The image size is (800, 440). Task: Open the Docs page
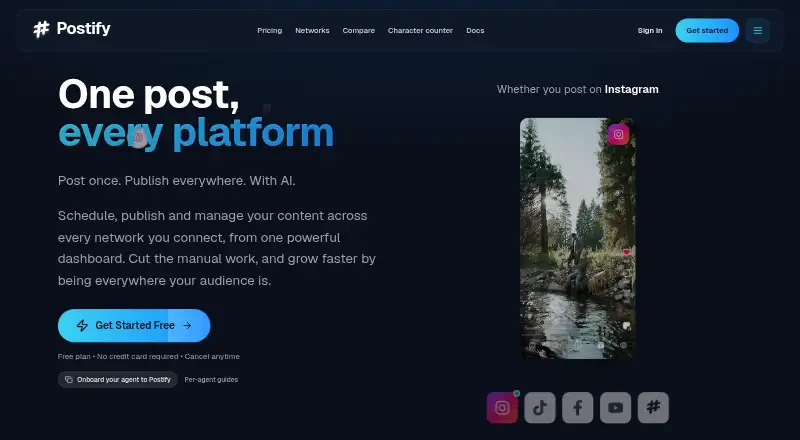[x=475, y=31]
